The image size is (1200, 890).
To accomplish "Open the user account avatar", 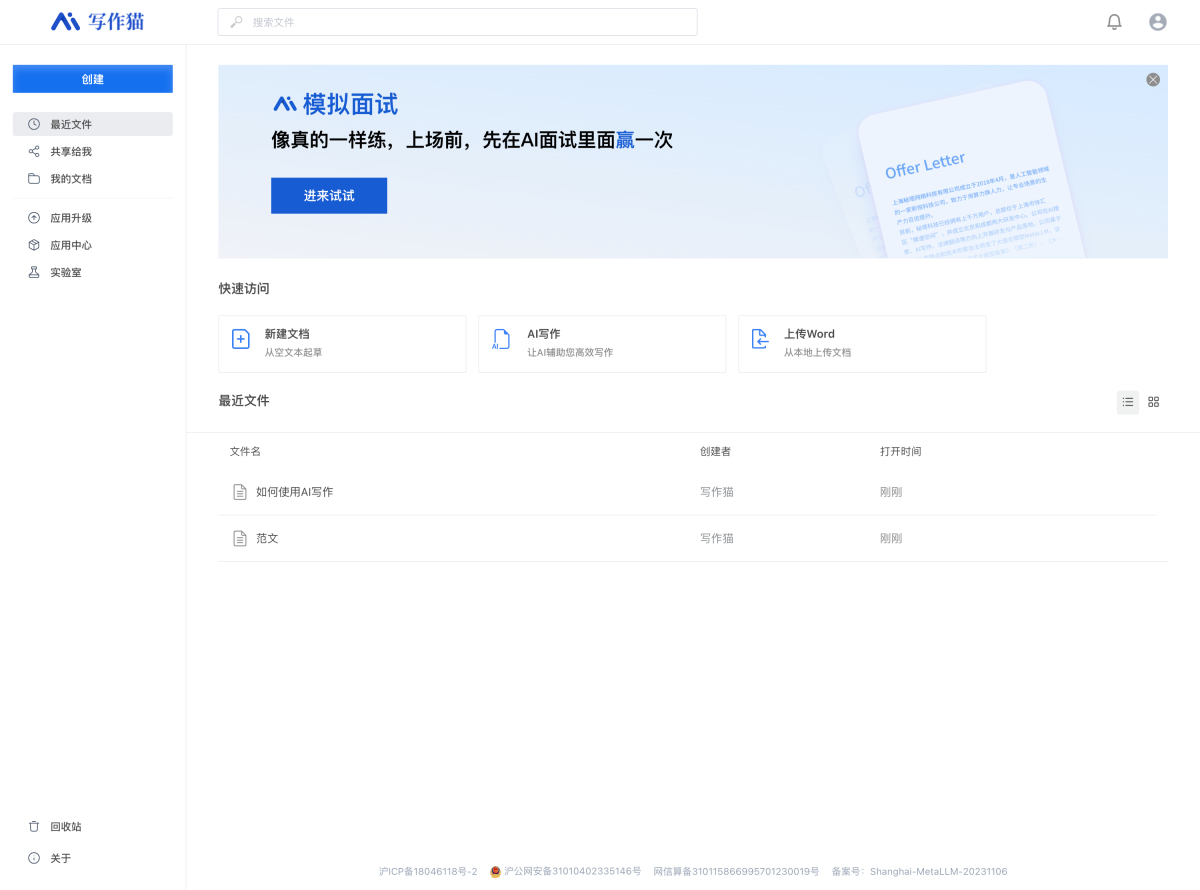I will (x=1157, y=22).
